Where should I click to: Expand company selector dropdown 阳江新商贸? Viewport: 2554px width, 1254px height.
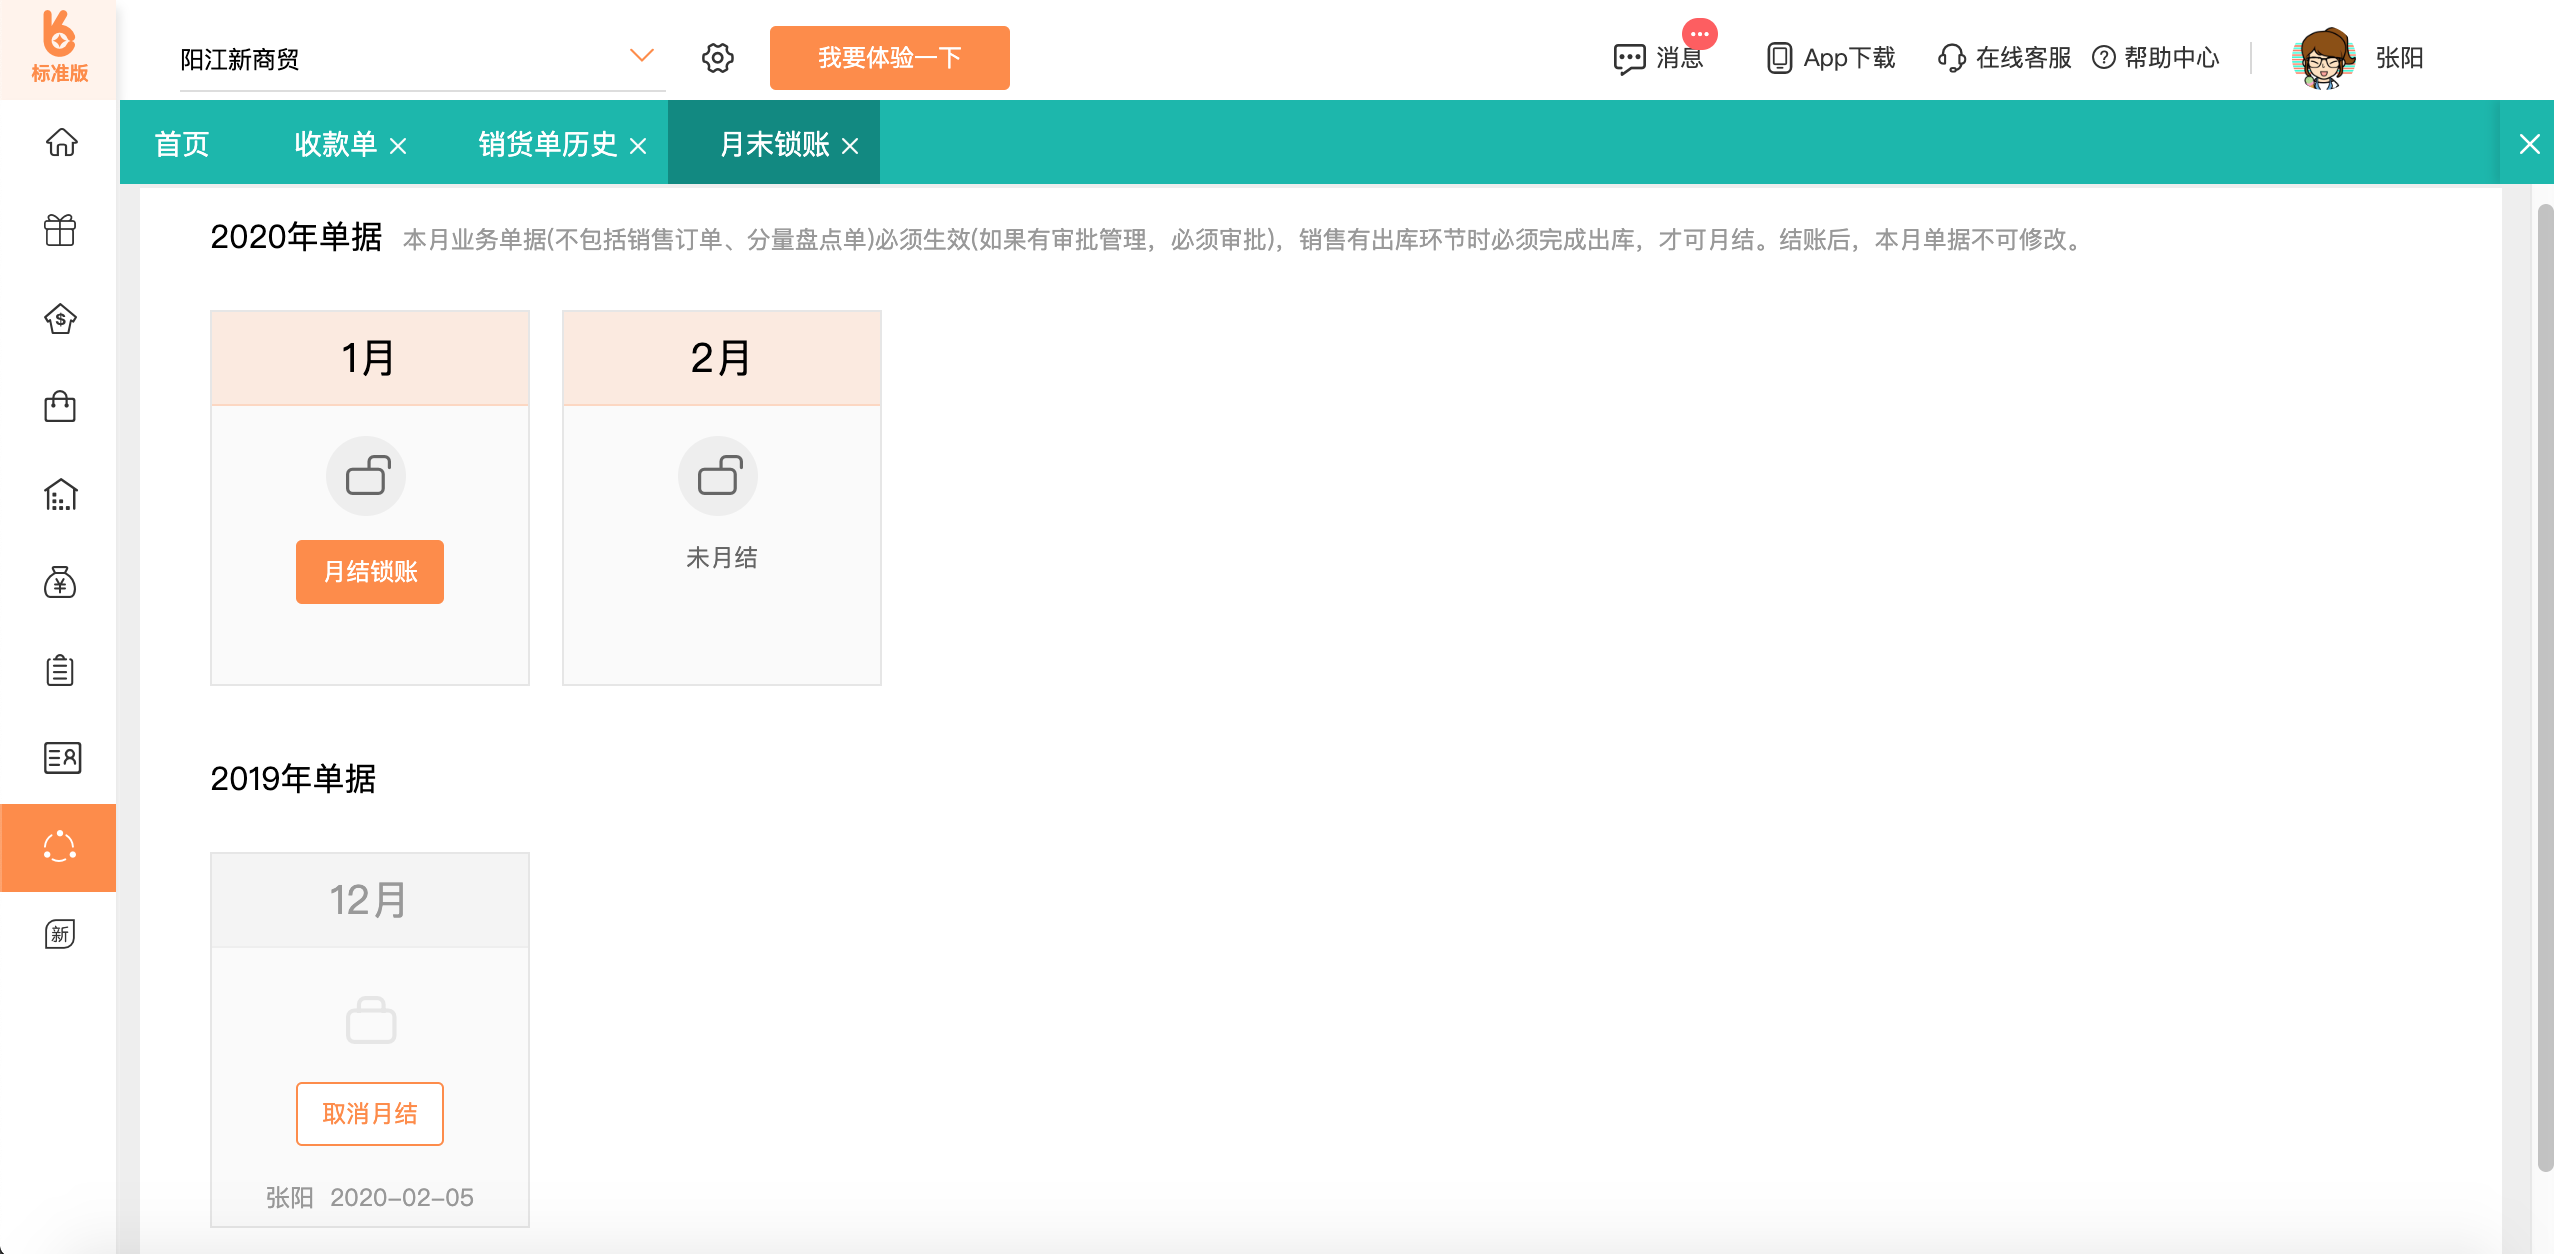(642, 59)
